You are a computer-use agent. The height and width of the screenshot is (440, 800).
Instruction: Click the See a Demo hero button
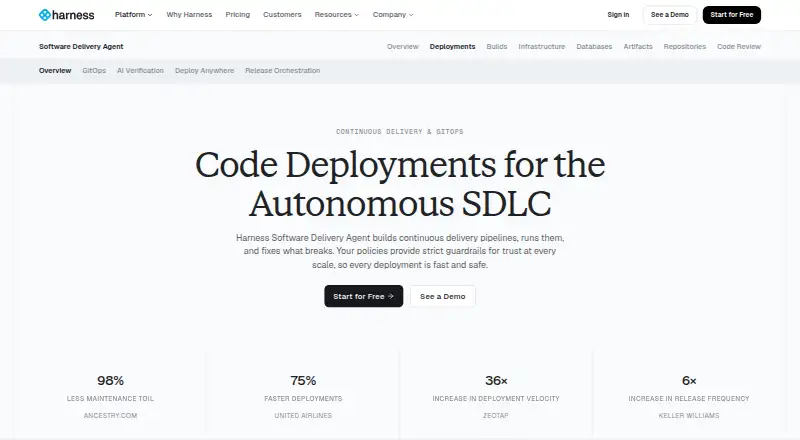pyautogui.click(x=443, y=296)
